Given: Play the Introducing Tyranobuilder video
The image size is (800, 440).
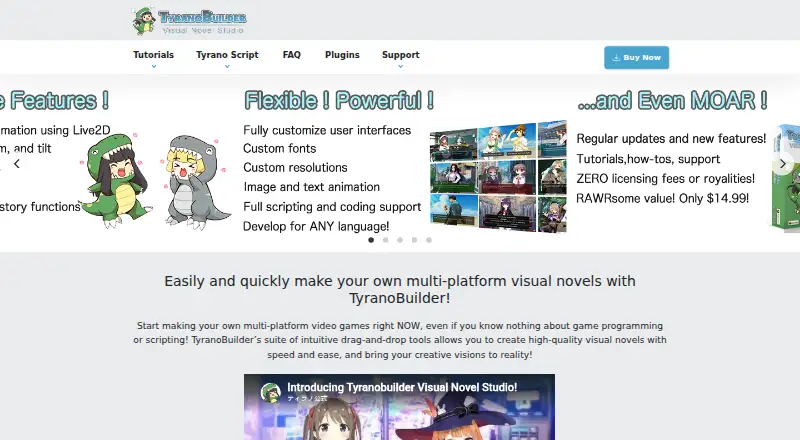Looking at the screenshot, I should pos(399,407).
